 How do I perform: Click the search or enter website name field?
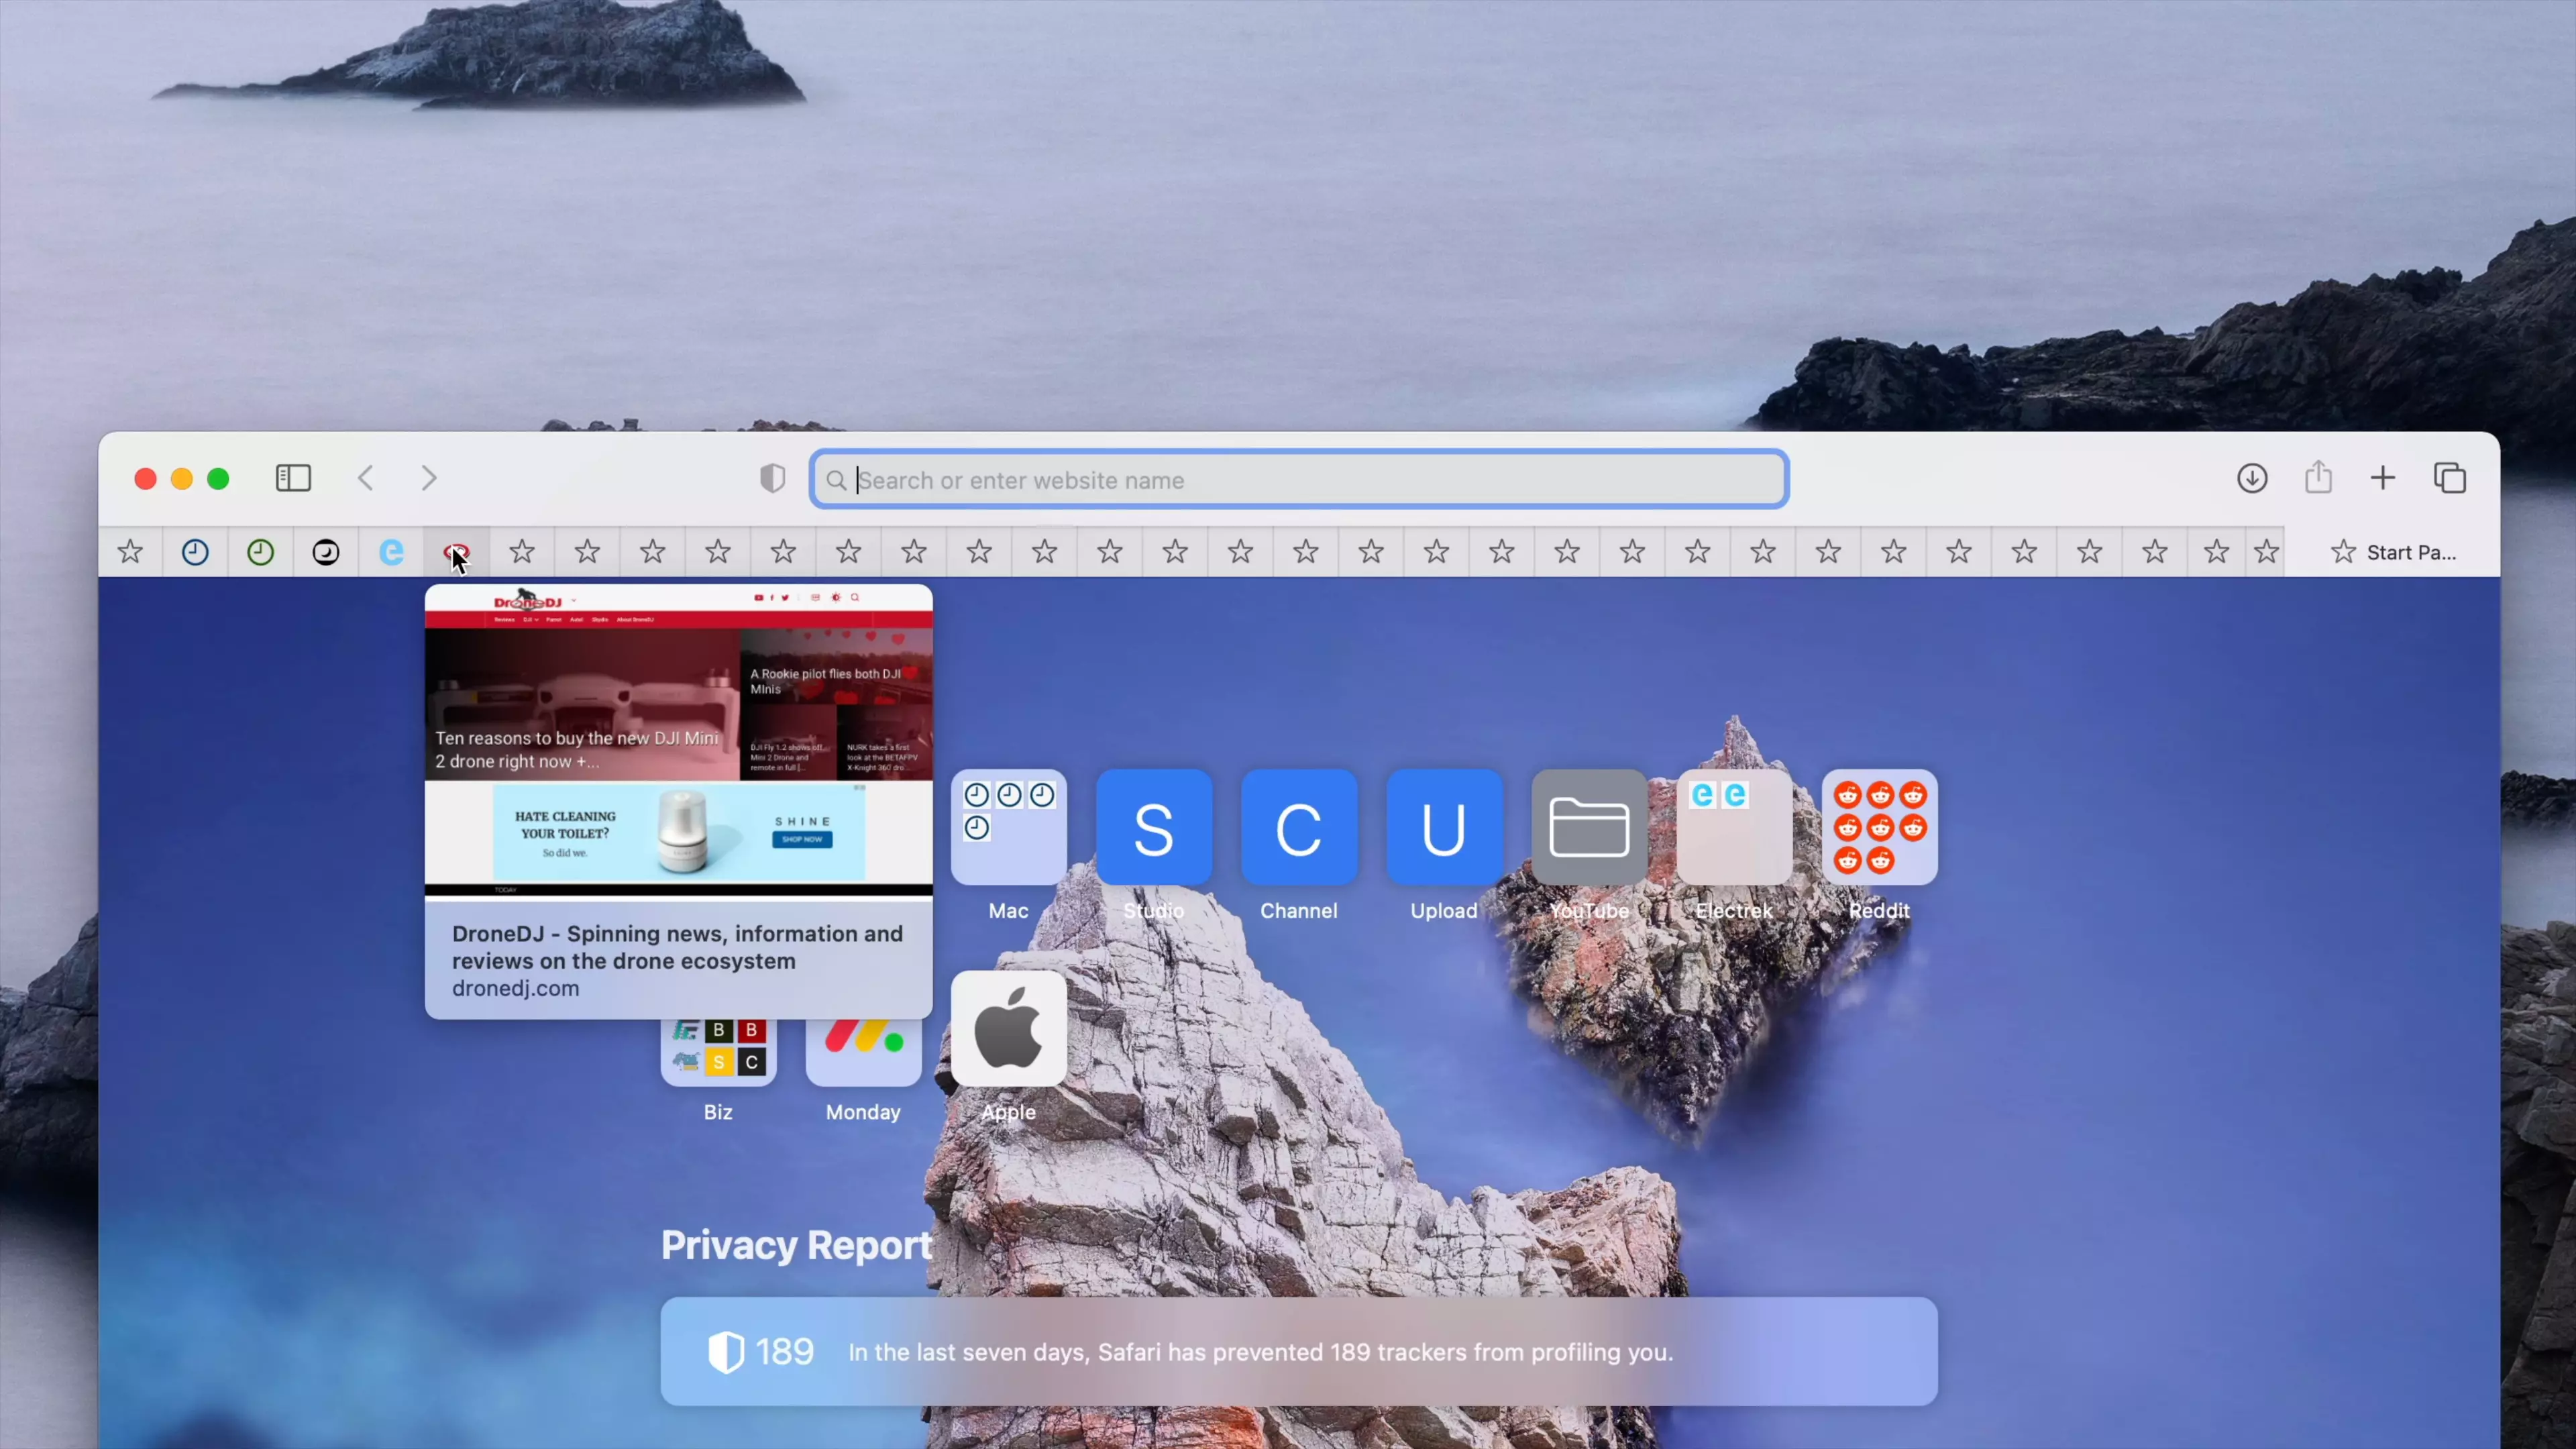pos(1300,480)
